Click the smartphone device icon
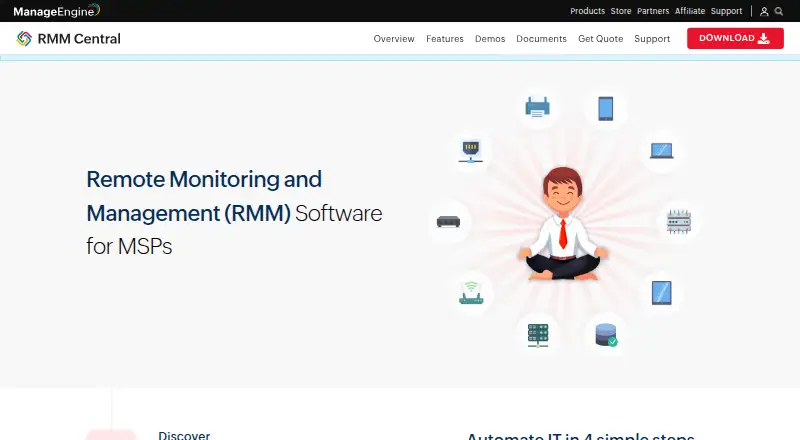Screen dimensions: 800x440 [x=606, y=108]
